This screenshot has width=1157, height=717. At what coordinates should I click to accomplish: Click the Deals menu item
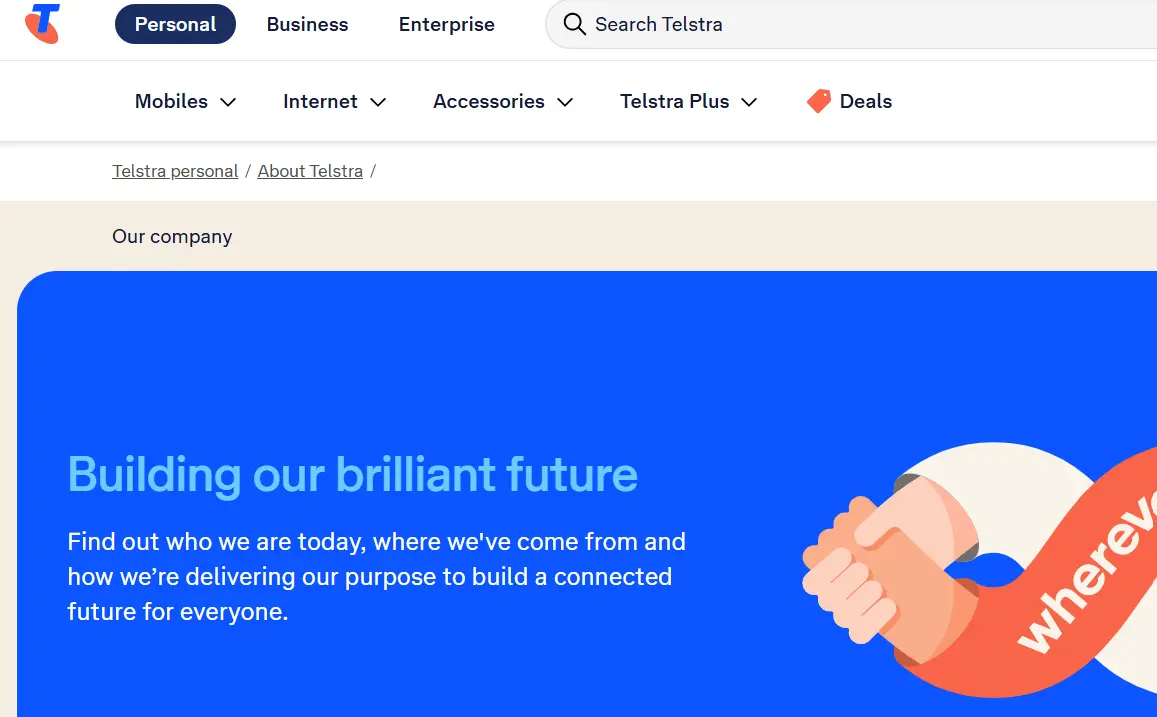[x=866, y=100]
